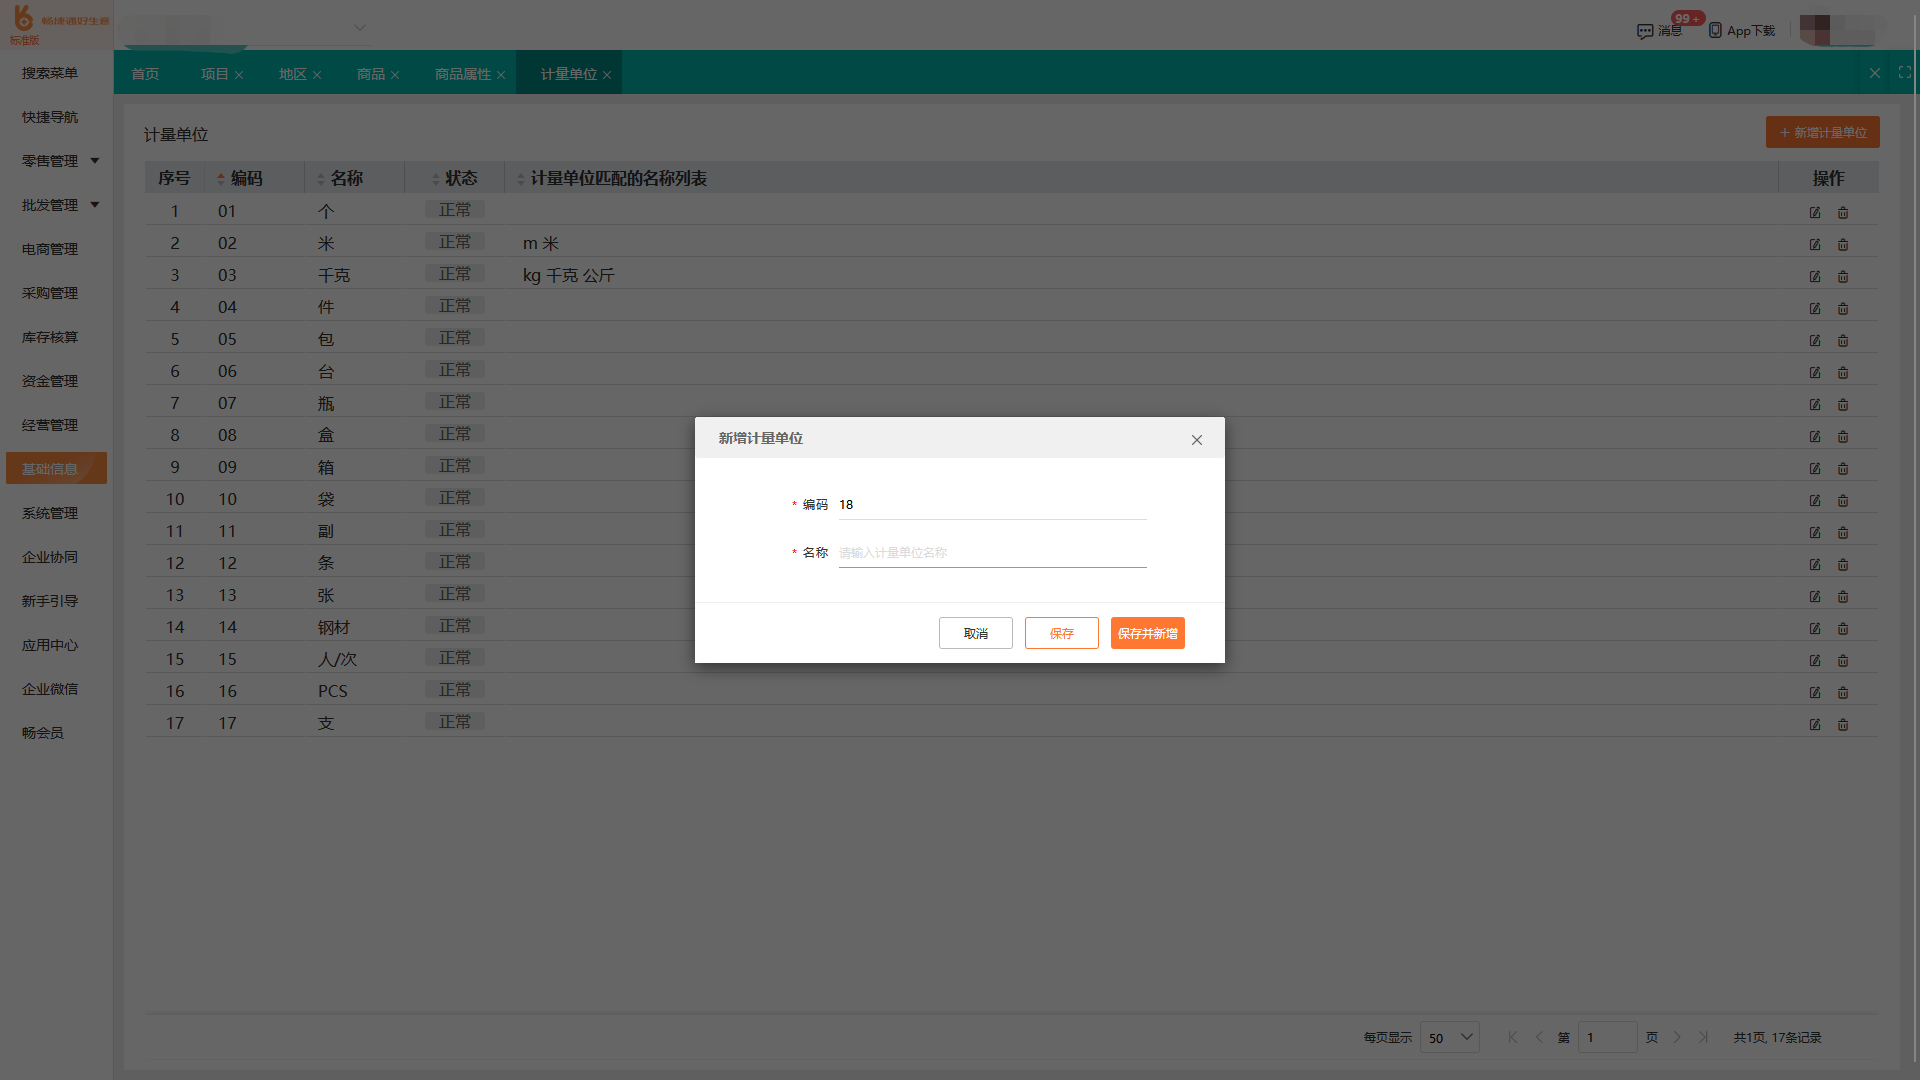The image size is (1920, 1080).
Task: Click 取消 button to dismiss dialog
Action: point(976,633)
